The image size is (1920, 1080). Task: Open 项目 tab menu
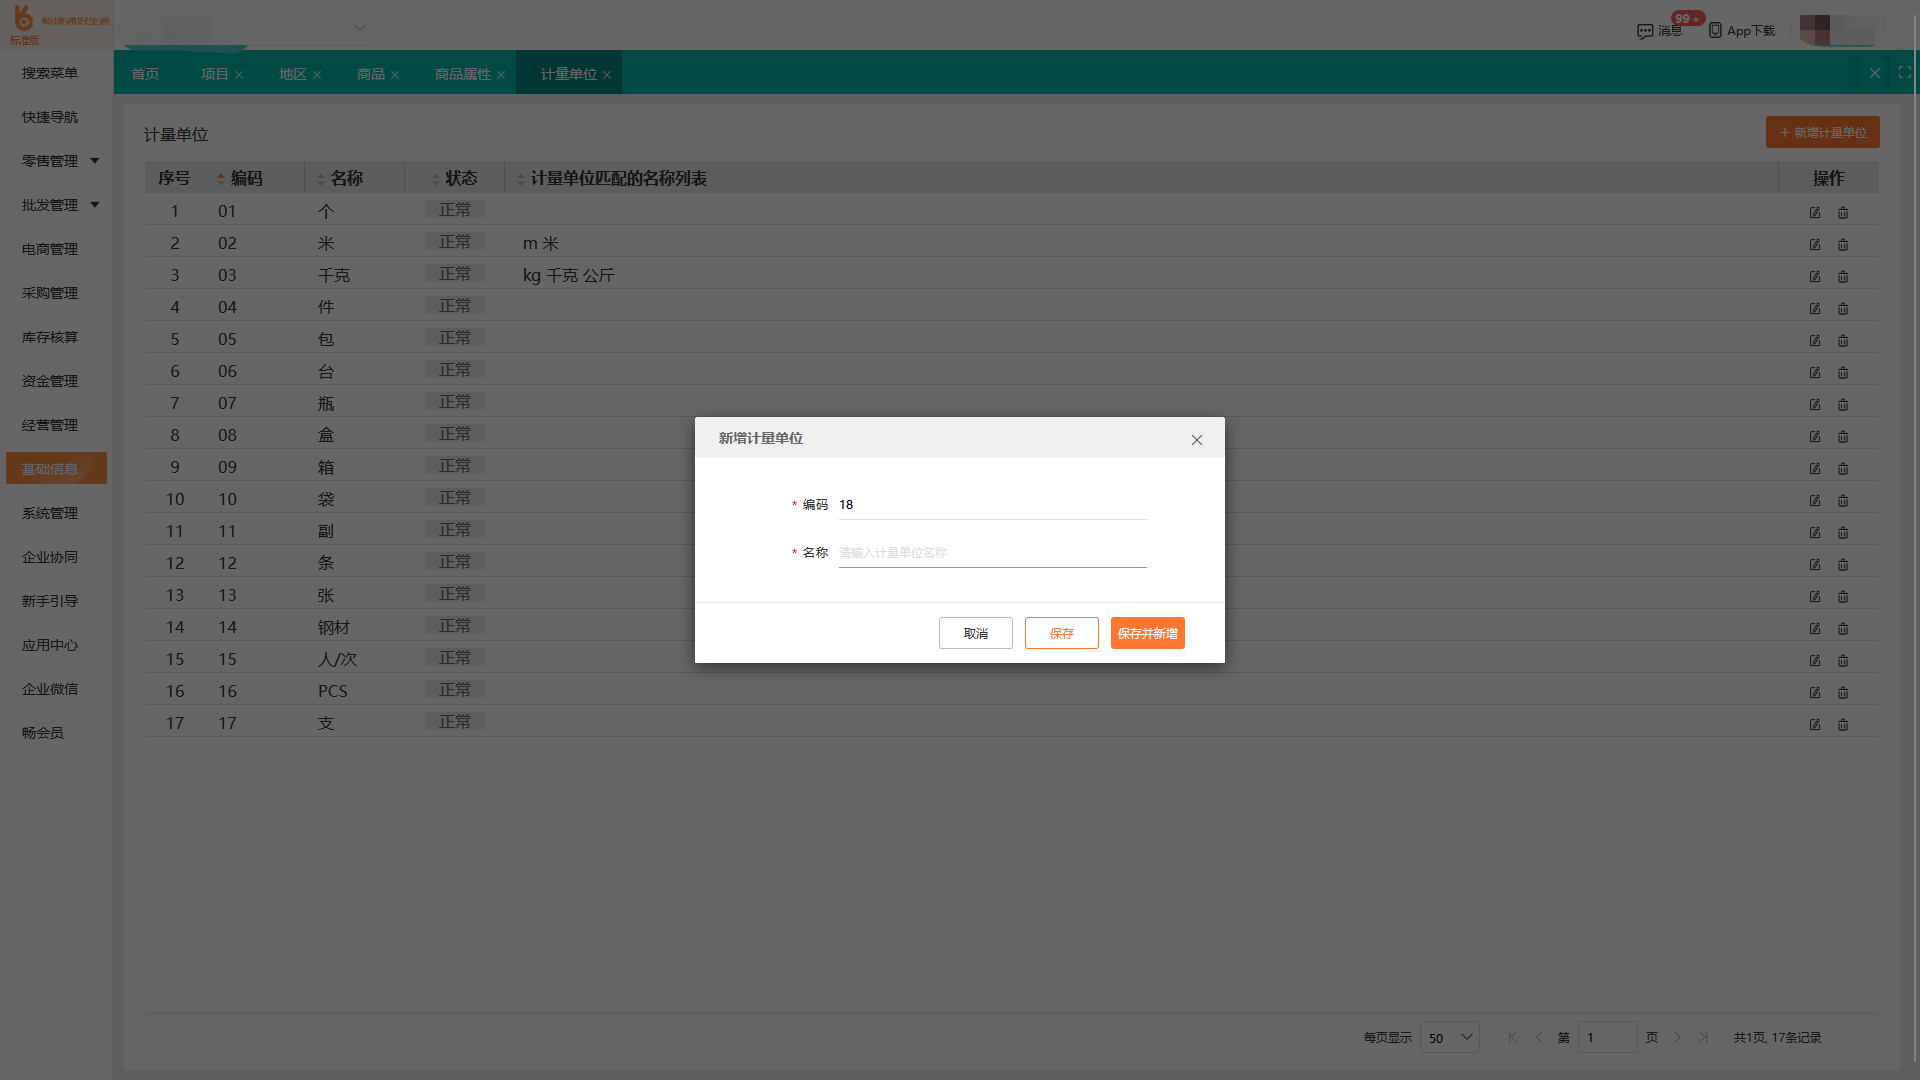[x=214, y=74]
